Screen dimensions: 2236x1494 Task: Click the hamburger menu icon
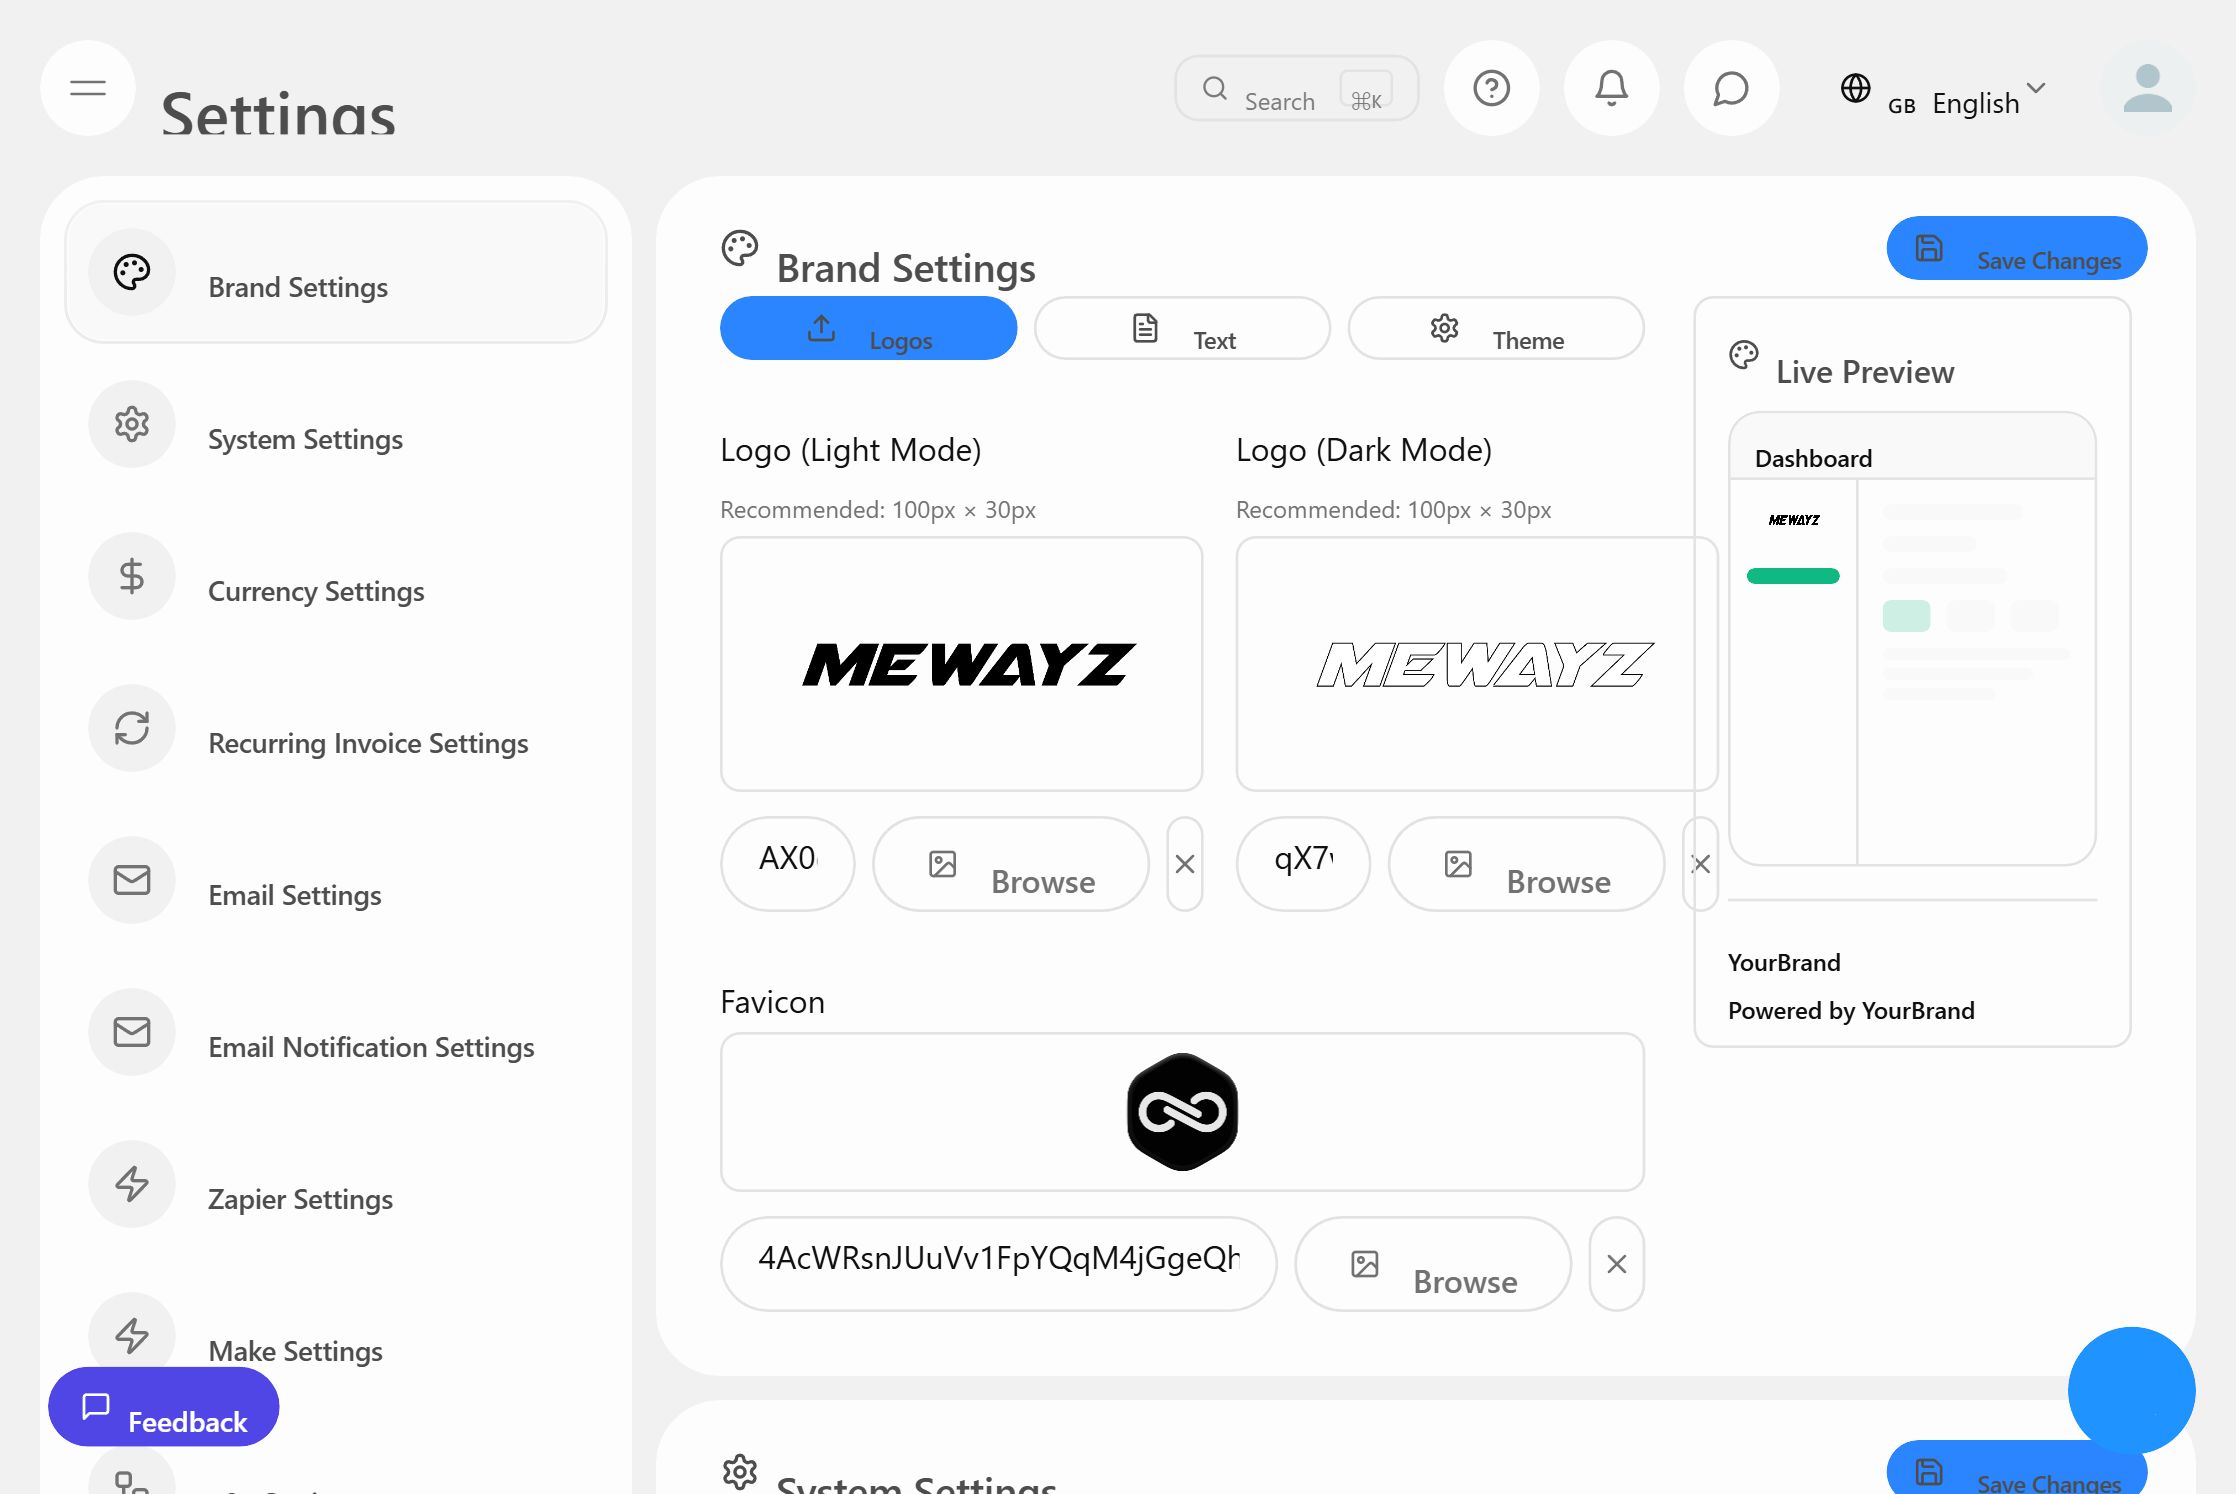pos(87,88)
